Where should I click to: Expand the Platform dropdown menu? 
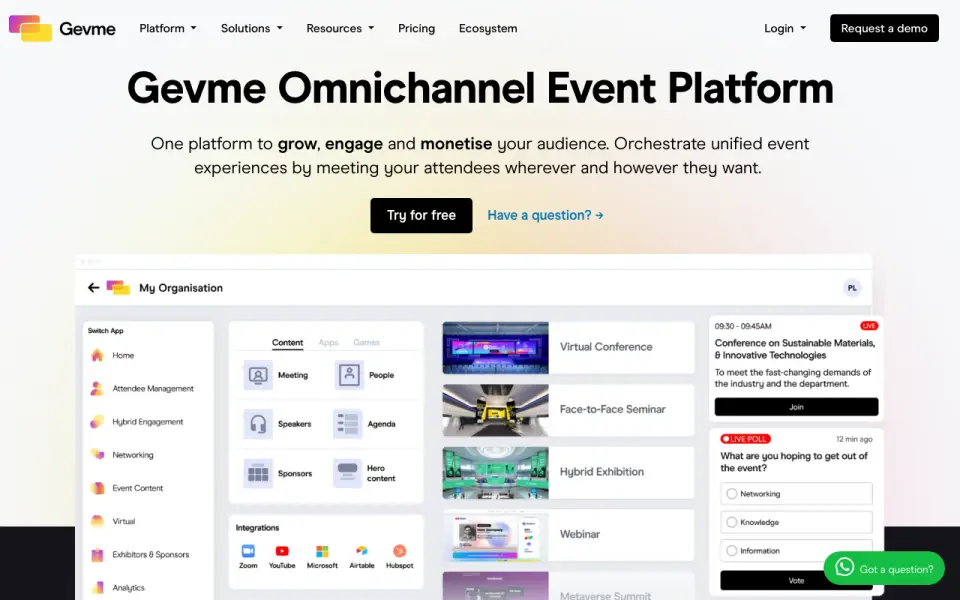point(168,28)
